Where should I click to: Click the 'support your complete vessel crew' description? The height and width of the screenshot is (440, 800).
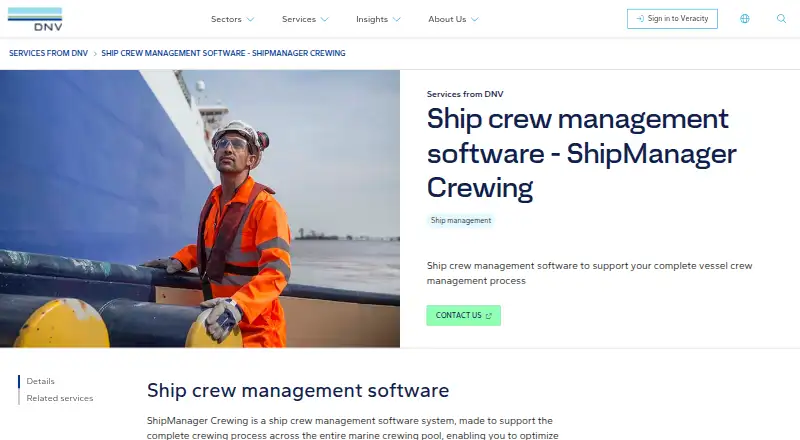click(589, 273)
